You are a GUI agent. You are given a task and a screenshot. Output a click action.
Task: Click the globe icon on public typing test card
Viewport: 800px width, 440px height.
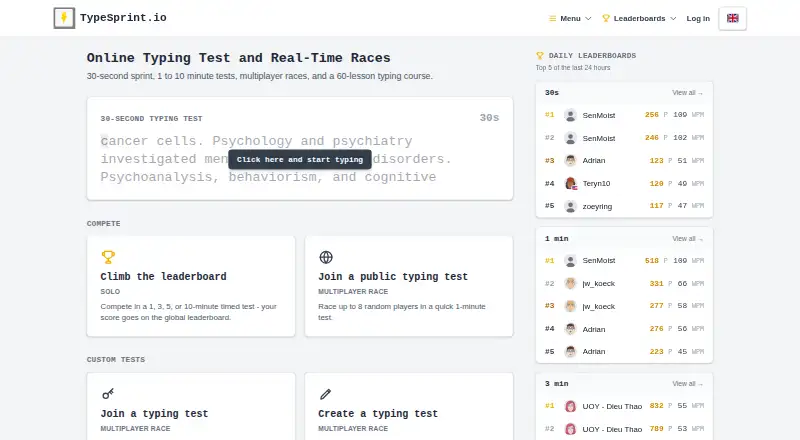[326, 257]
